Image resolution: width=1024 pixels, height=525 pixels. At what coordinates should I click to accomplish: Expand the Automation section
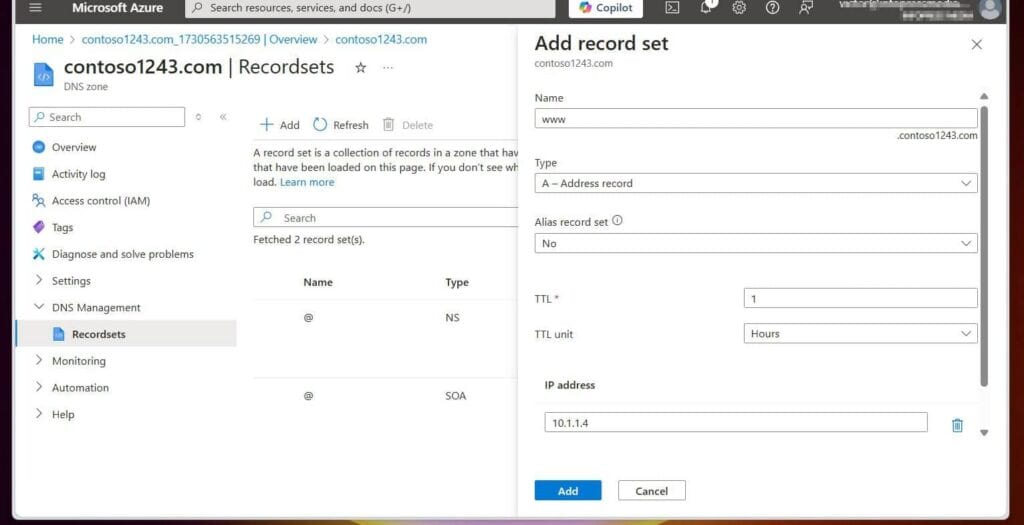pyautogui.click(x=39, y=387)
